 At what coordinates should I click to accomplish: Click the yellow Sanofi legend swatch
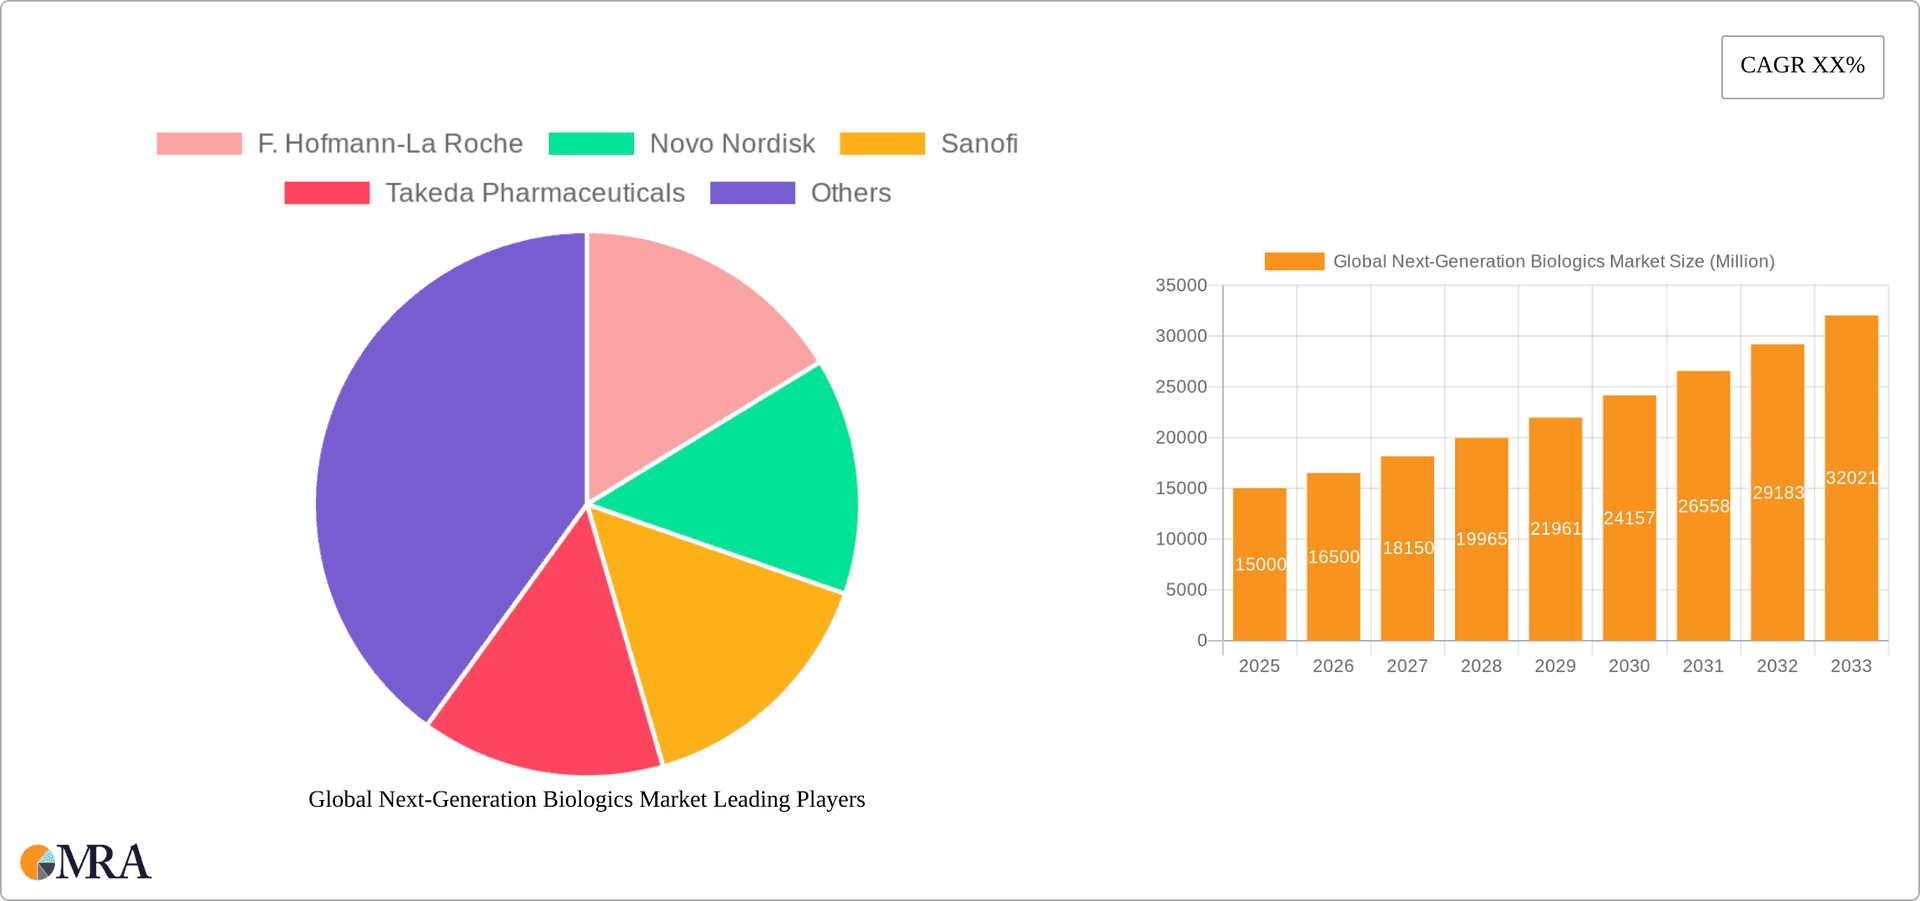[881, 143]
